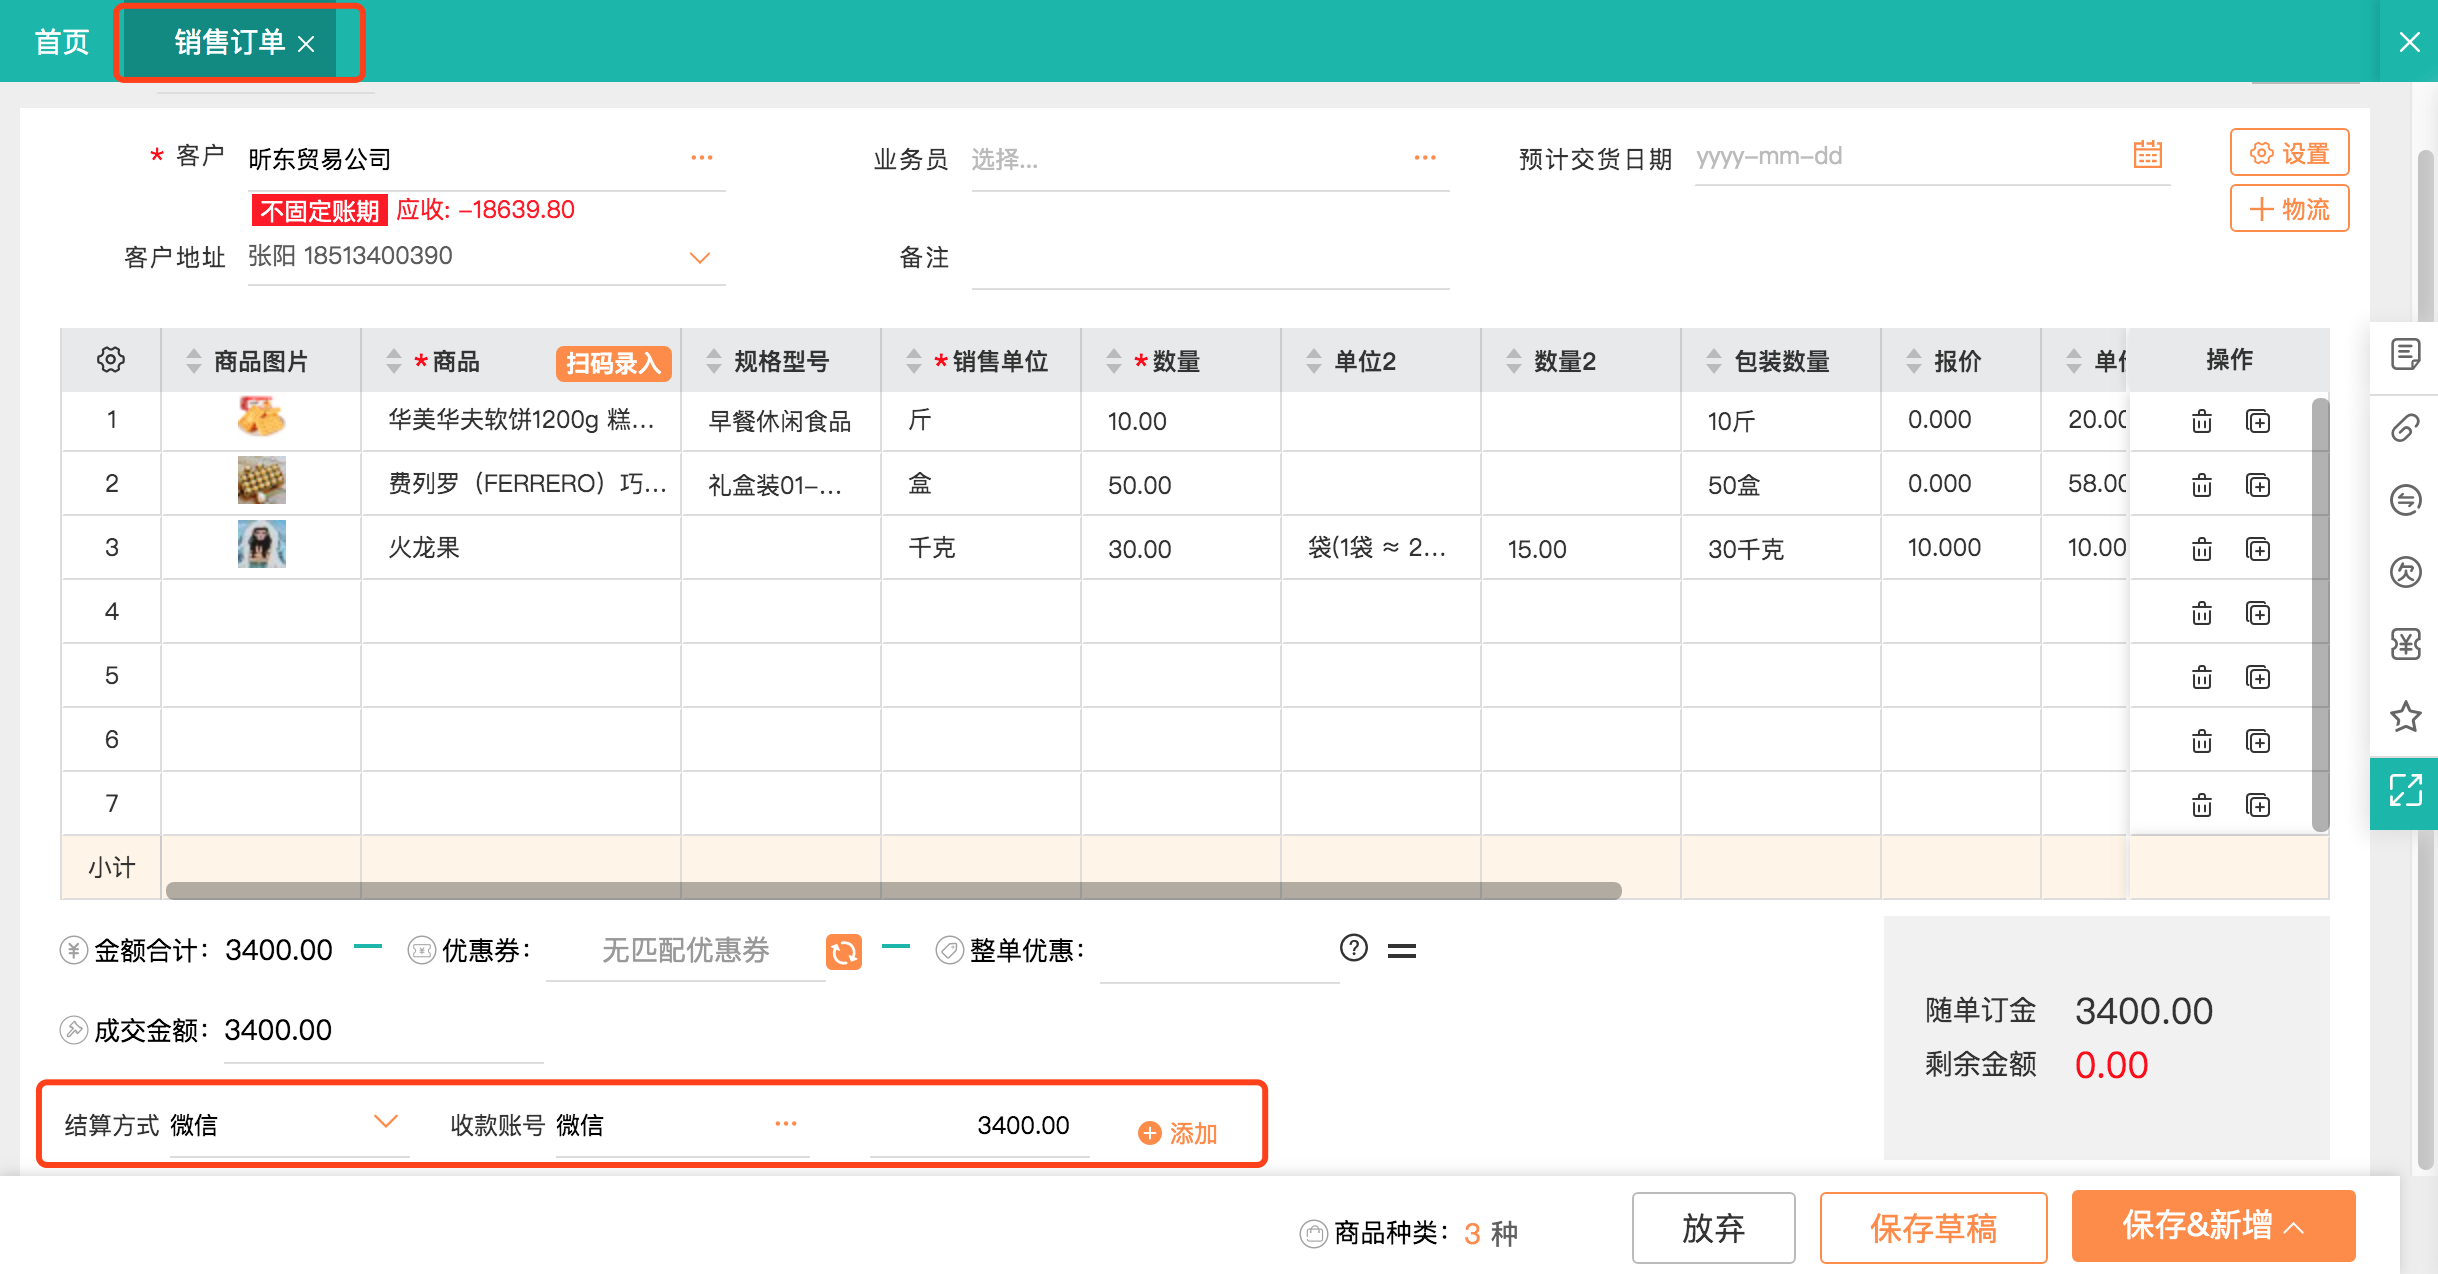Click the star/favorite icon on sidebar
Image resolution: width=2438 pixels, height=1274 pixels.
pyautogui.click(x=2404, y=721)
